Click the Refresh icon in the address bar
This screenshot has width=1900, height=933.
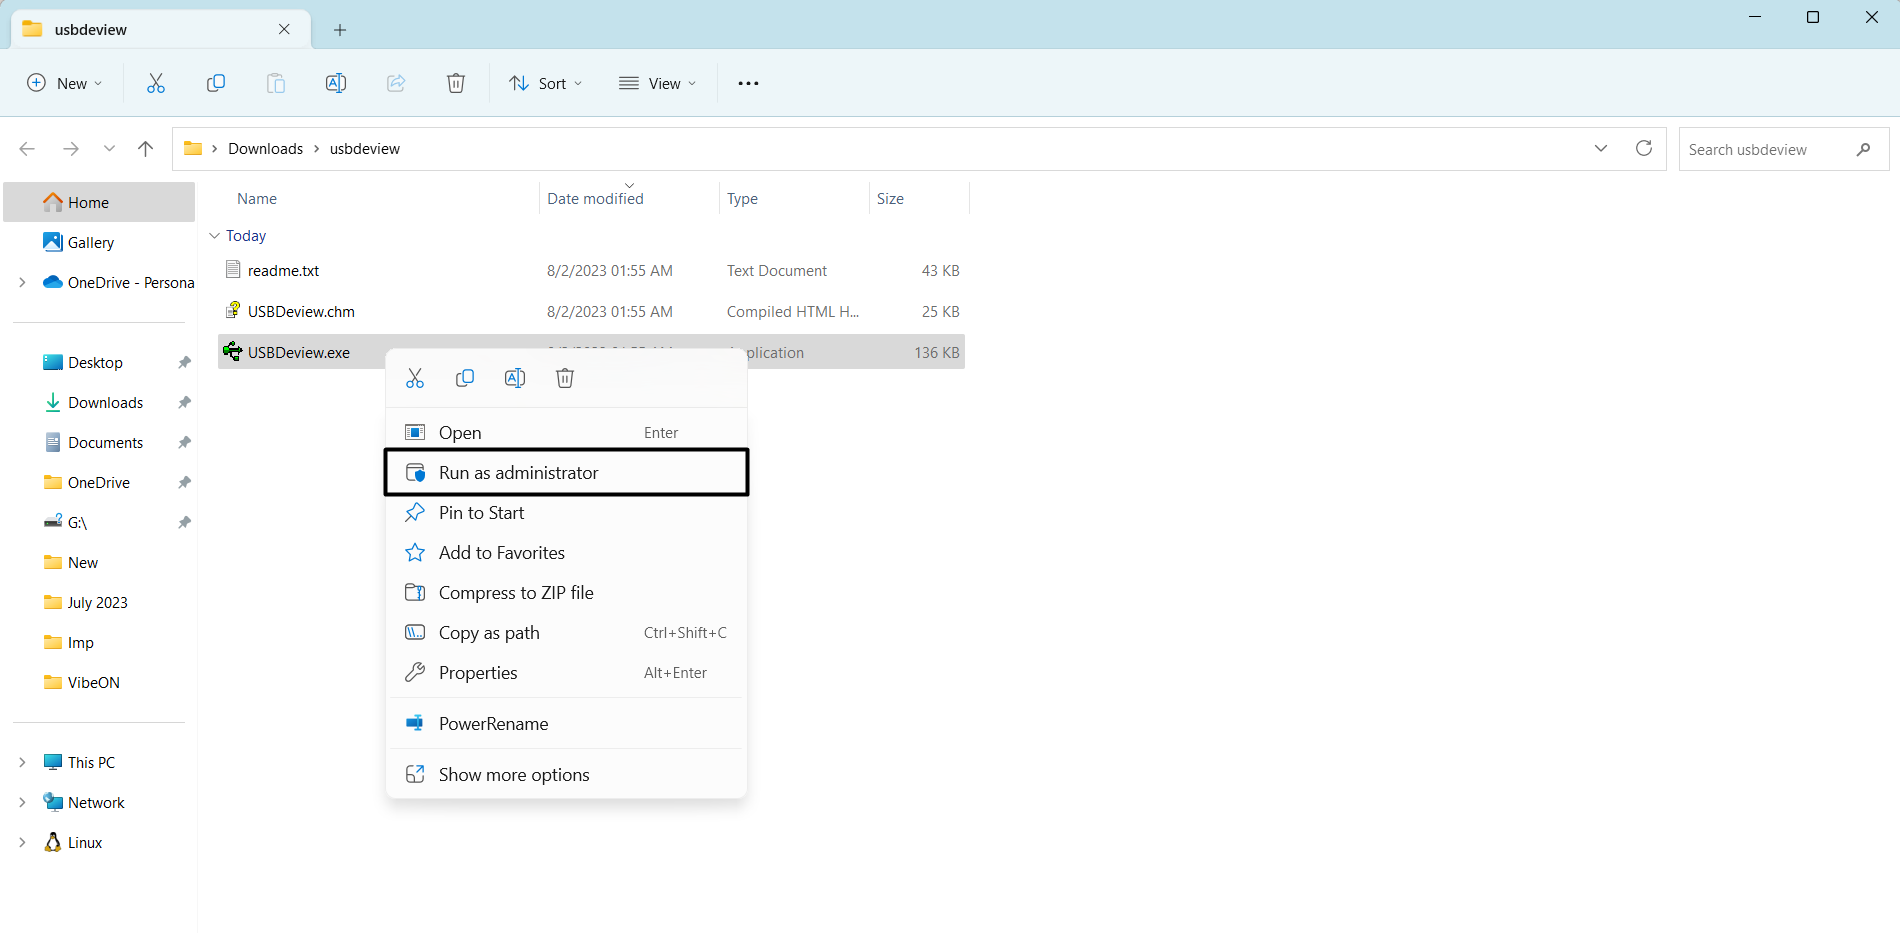pos(1643,148)
